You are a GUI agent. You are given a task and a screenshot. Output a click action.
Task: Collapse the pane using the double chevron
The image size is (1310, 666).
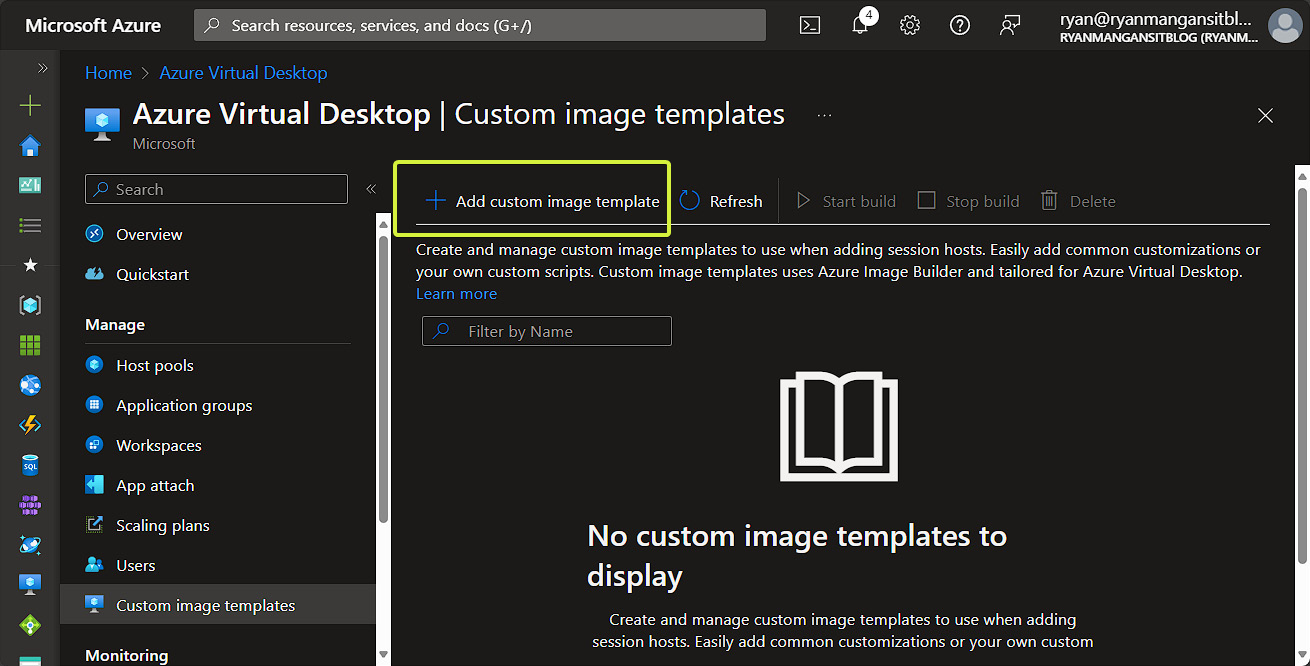(371, 188)
